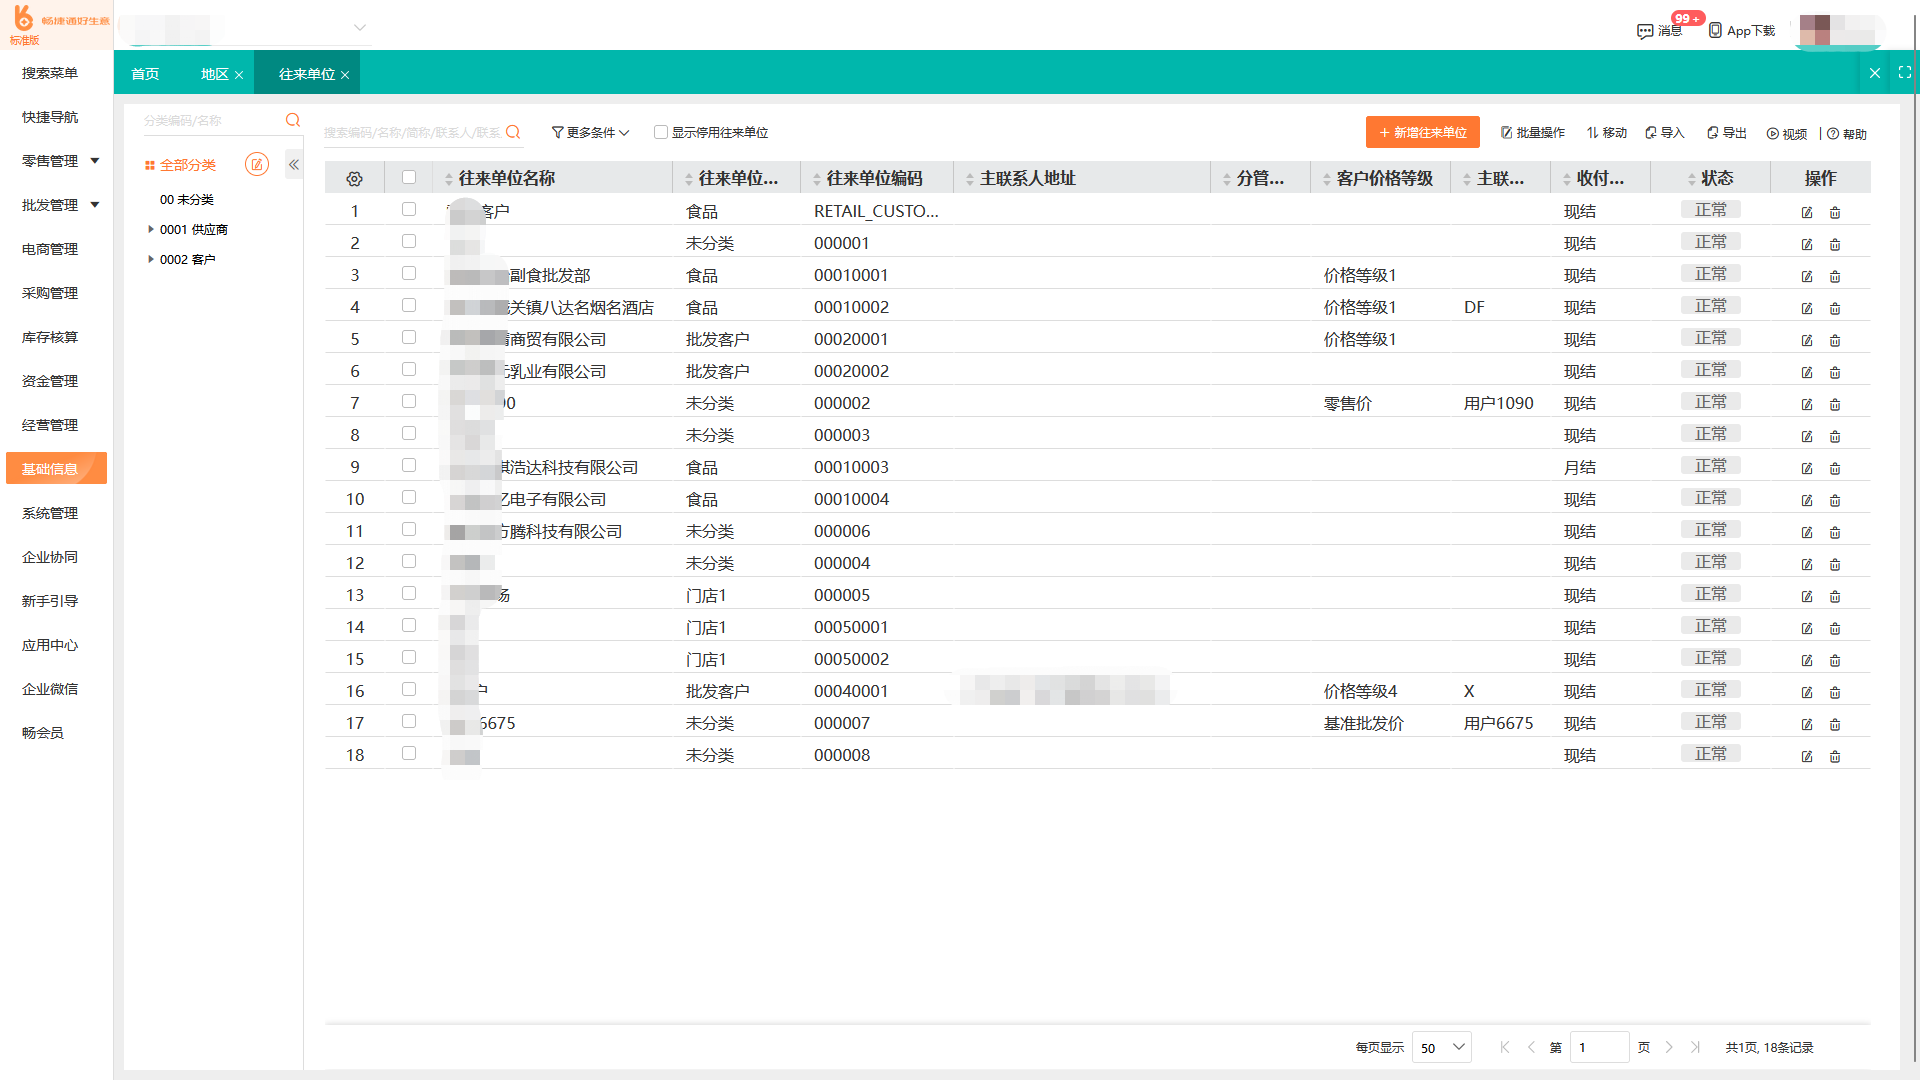Switch to 首页 tab

[144, 74]
